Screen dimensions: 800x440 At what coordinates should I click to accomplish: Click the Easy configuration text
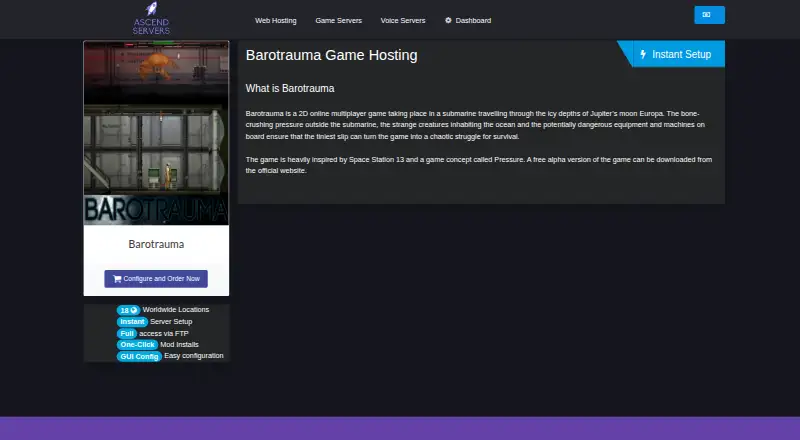pyautogui.click(x=194, y=356)
